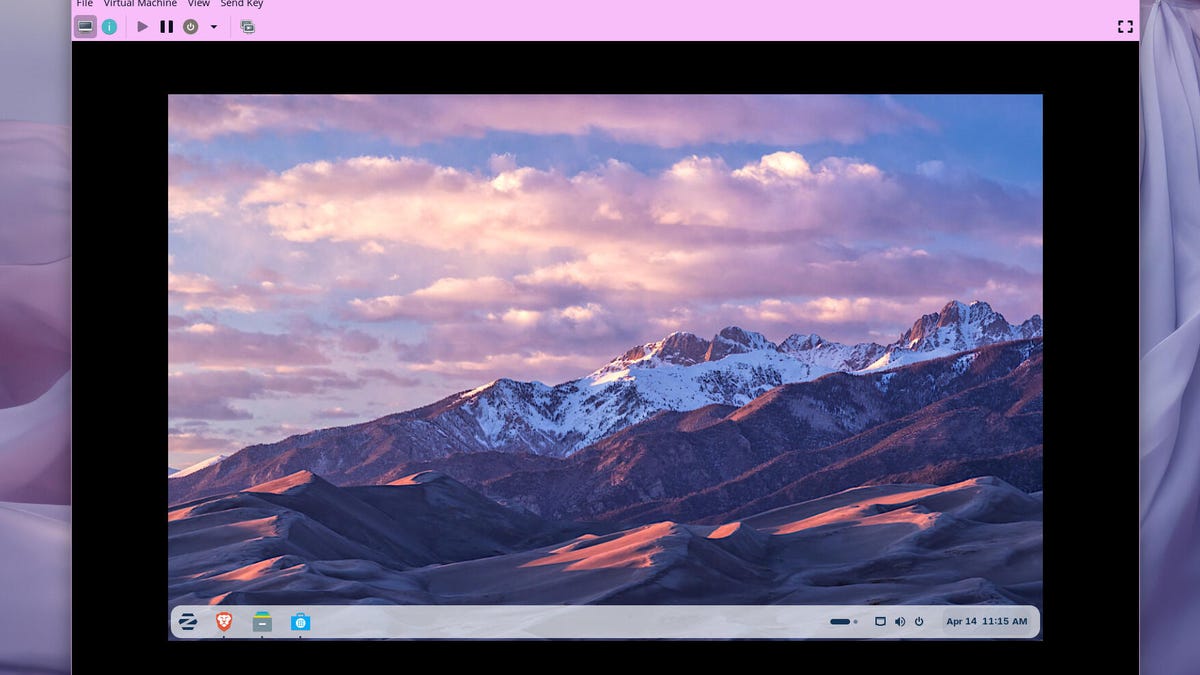Click the battery level indicator
The height and width of the screenshot is (675, 1200).
point(841,621)
